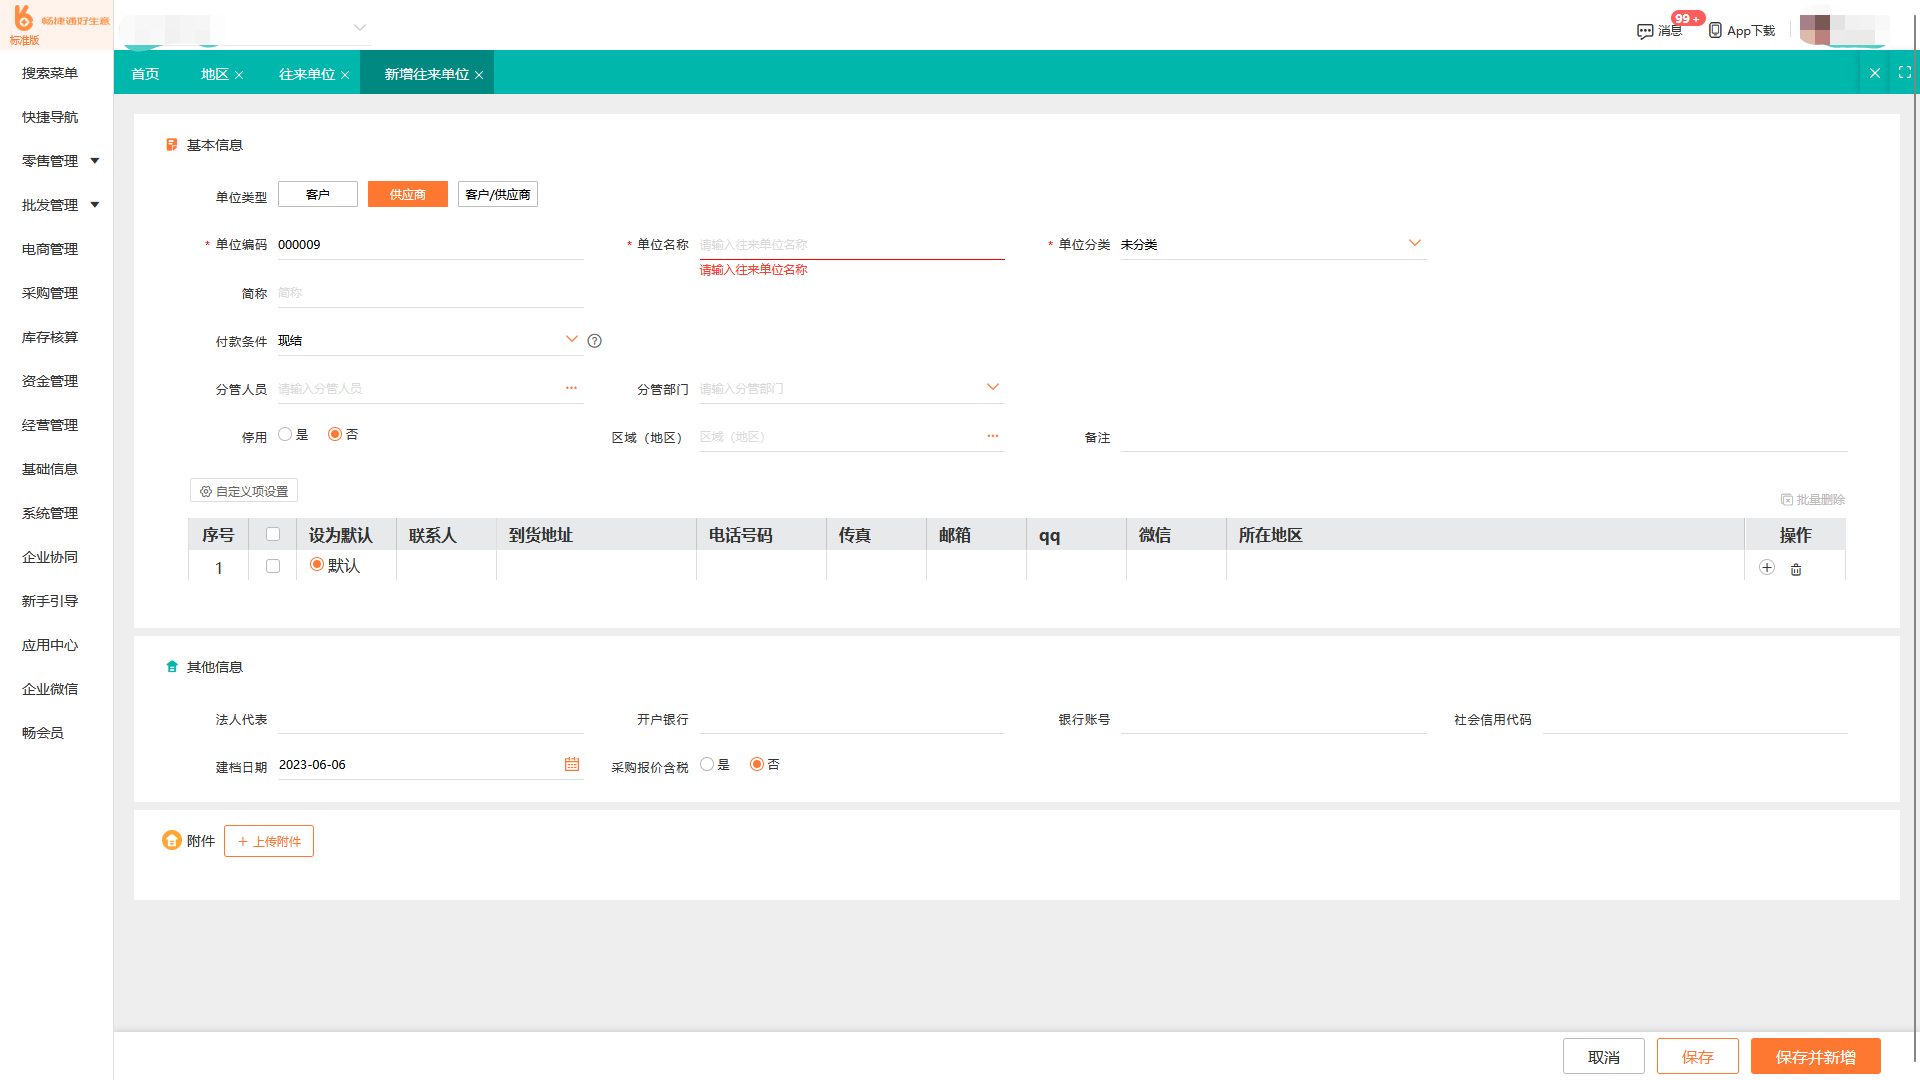Select the 默认 checkbox in row 1
Image resolution: width=1920 pixels, height=1080 pixels.
point(314,567)
